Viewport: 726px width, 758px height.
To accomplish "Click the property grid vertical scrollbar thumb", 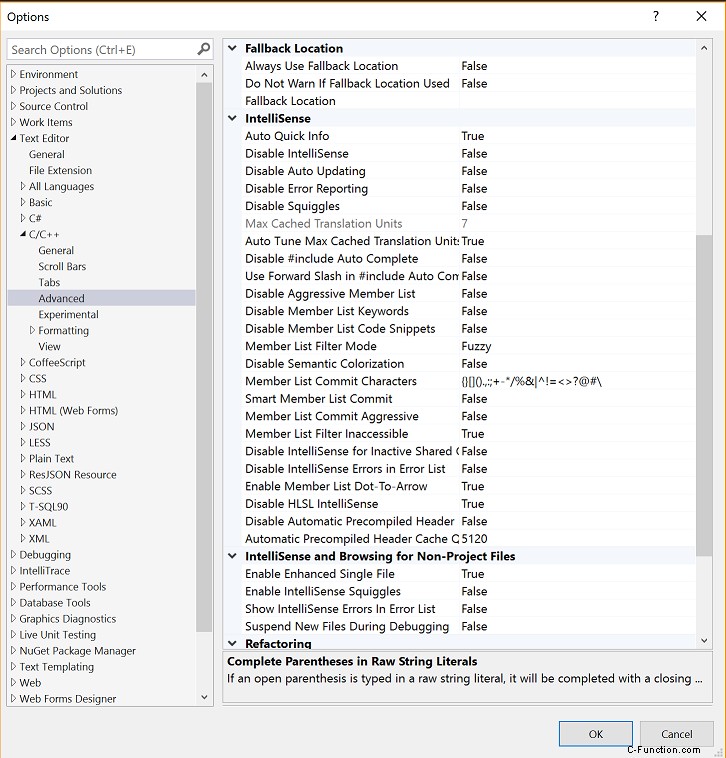I will 704,395.
